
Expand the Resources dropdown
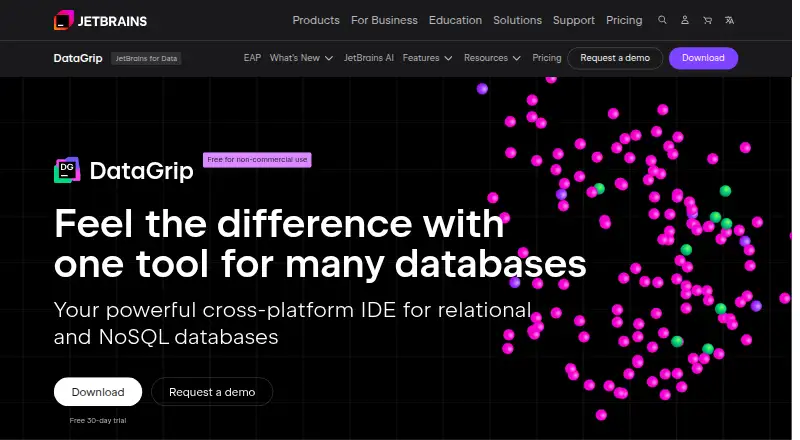[x=492, y=58]
